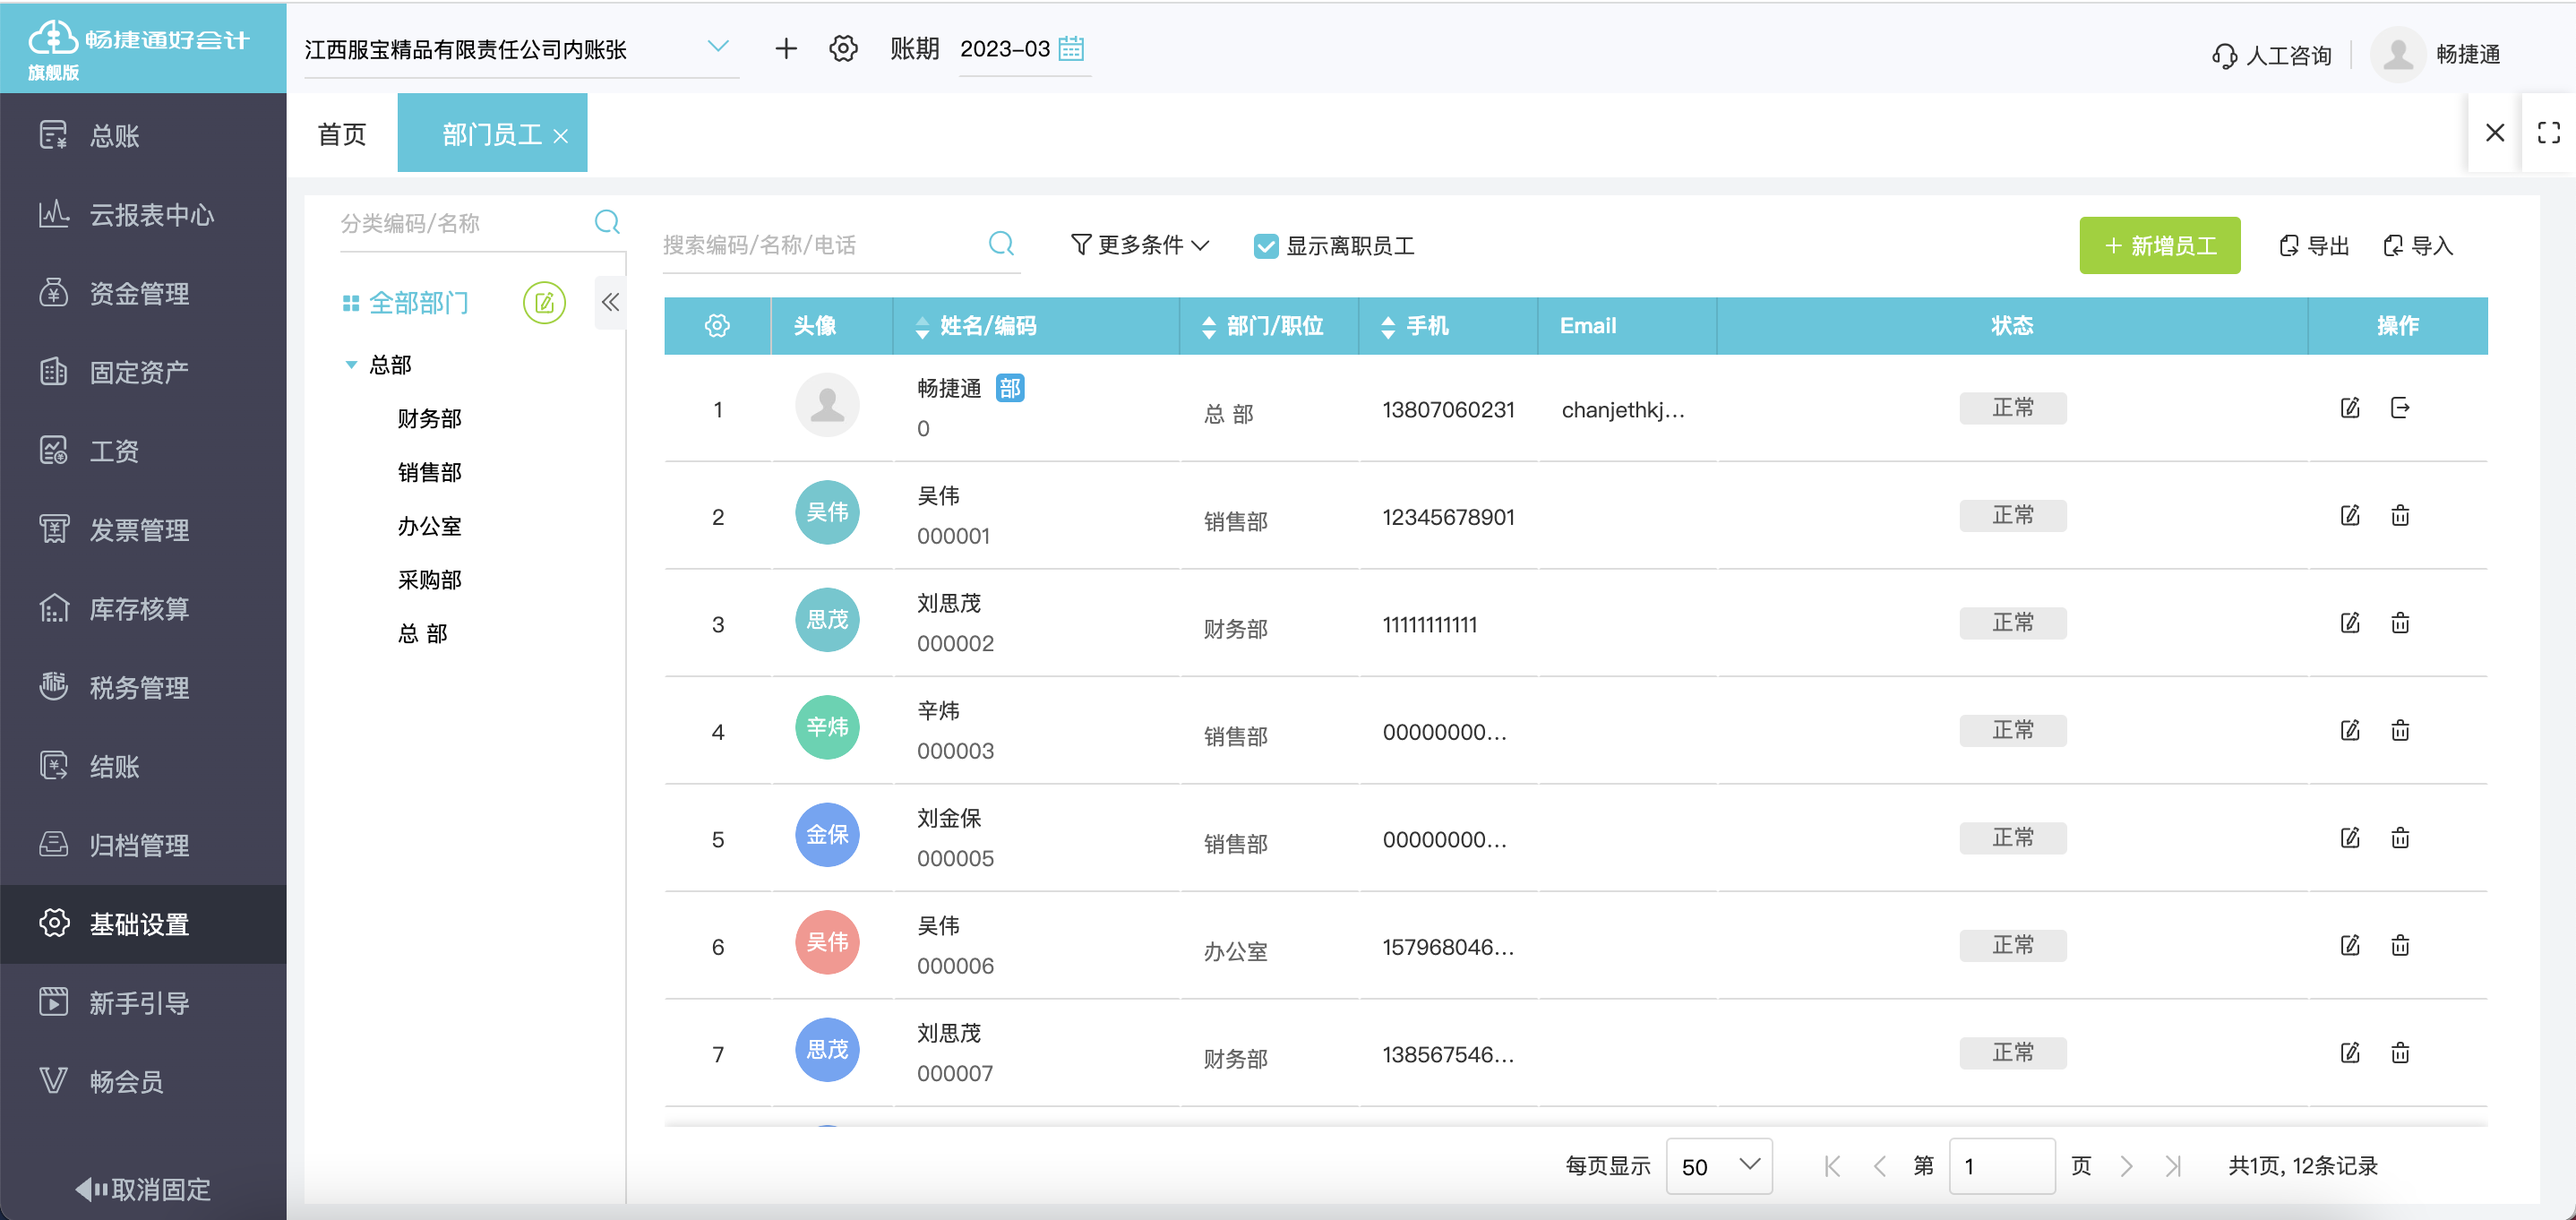Expand 更多条件 filter dropdown

pyautogui.click(x=1135, y=246)
